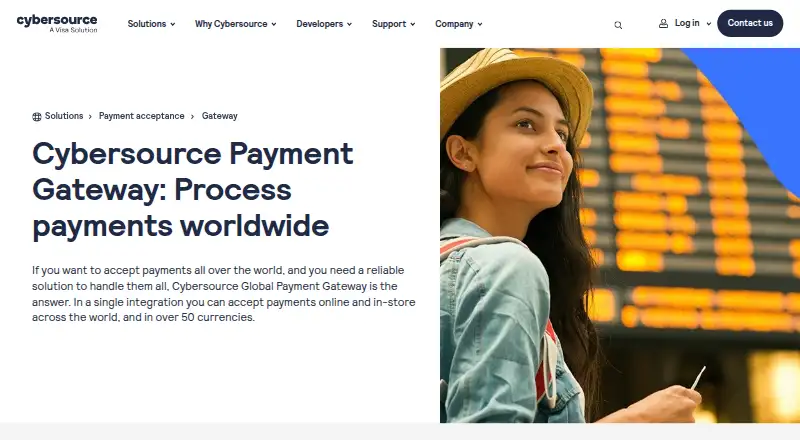Go to Payment acceptance breadcrumb link
800x440 pixels.
click(x=141, y=116)
